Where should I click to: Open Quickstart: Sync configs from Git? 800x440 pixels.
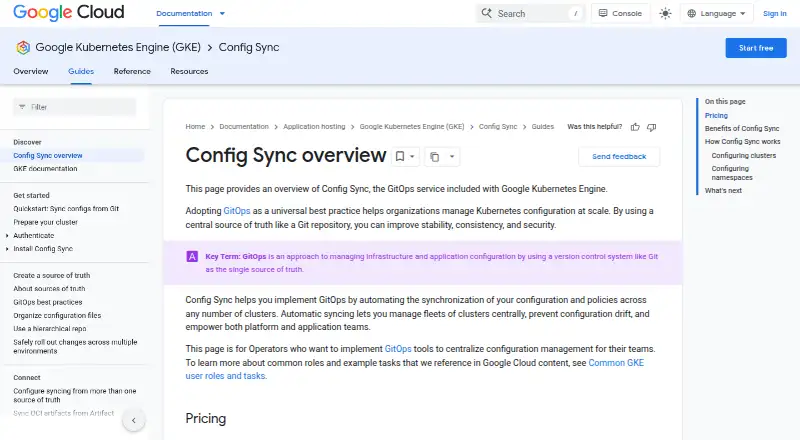pos(66,209)
